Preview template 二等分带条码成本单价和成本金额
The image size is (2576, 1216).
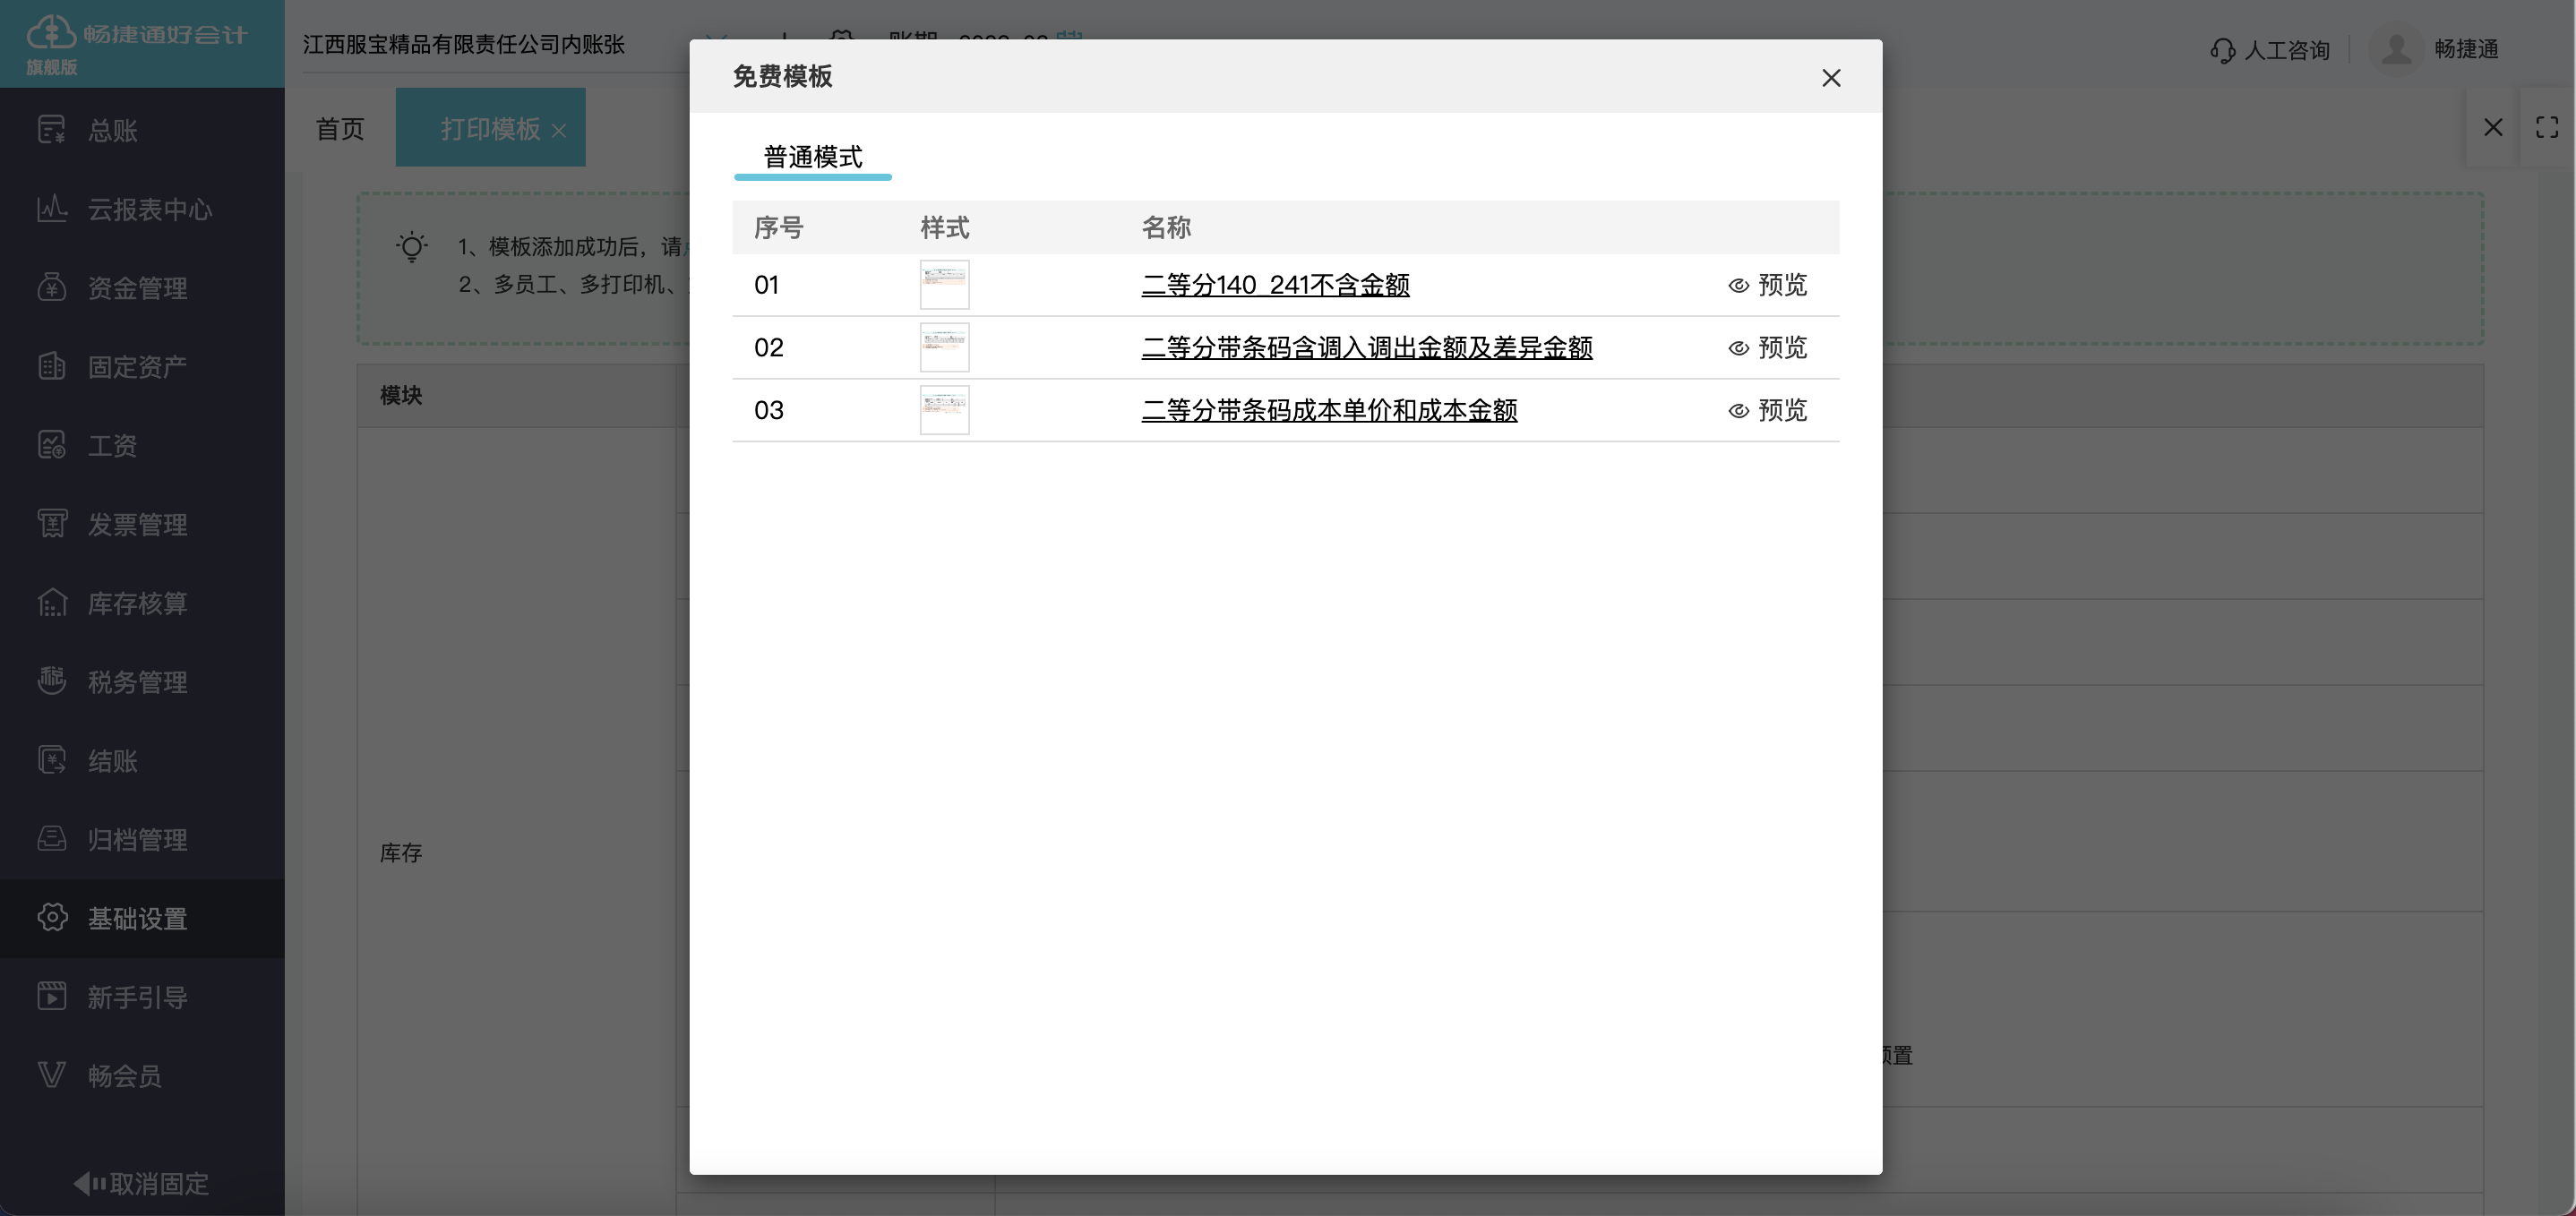[x=1768, y=409]
